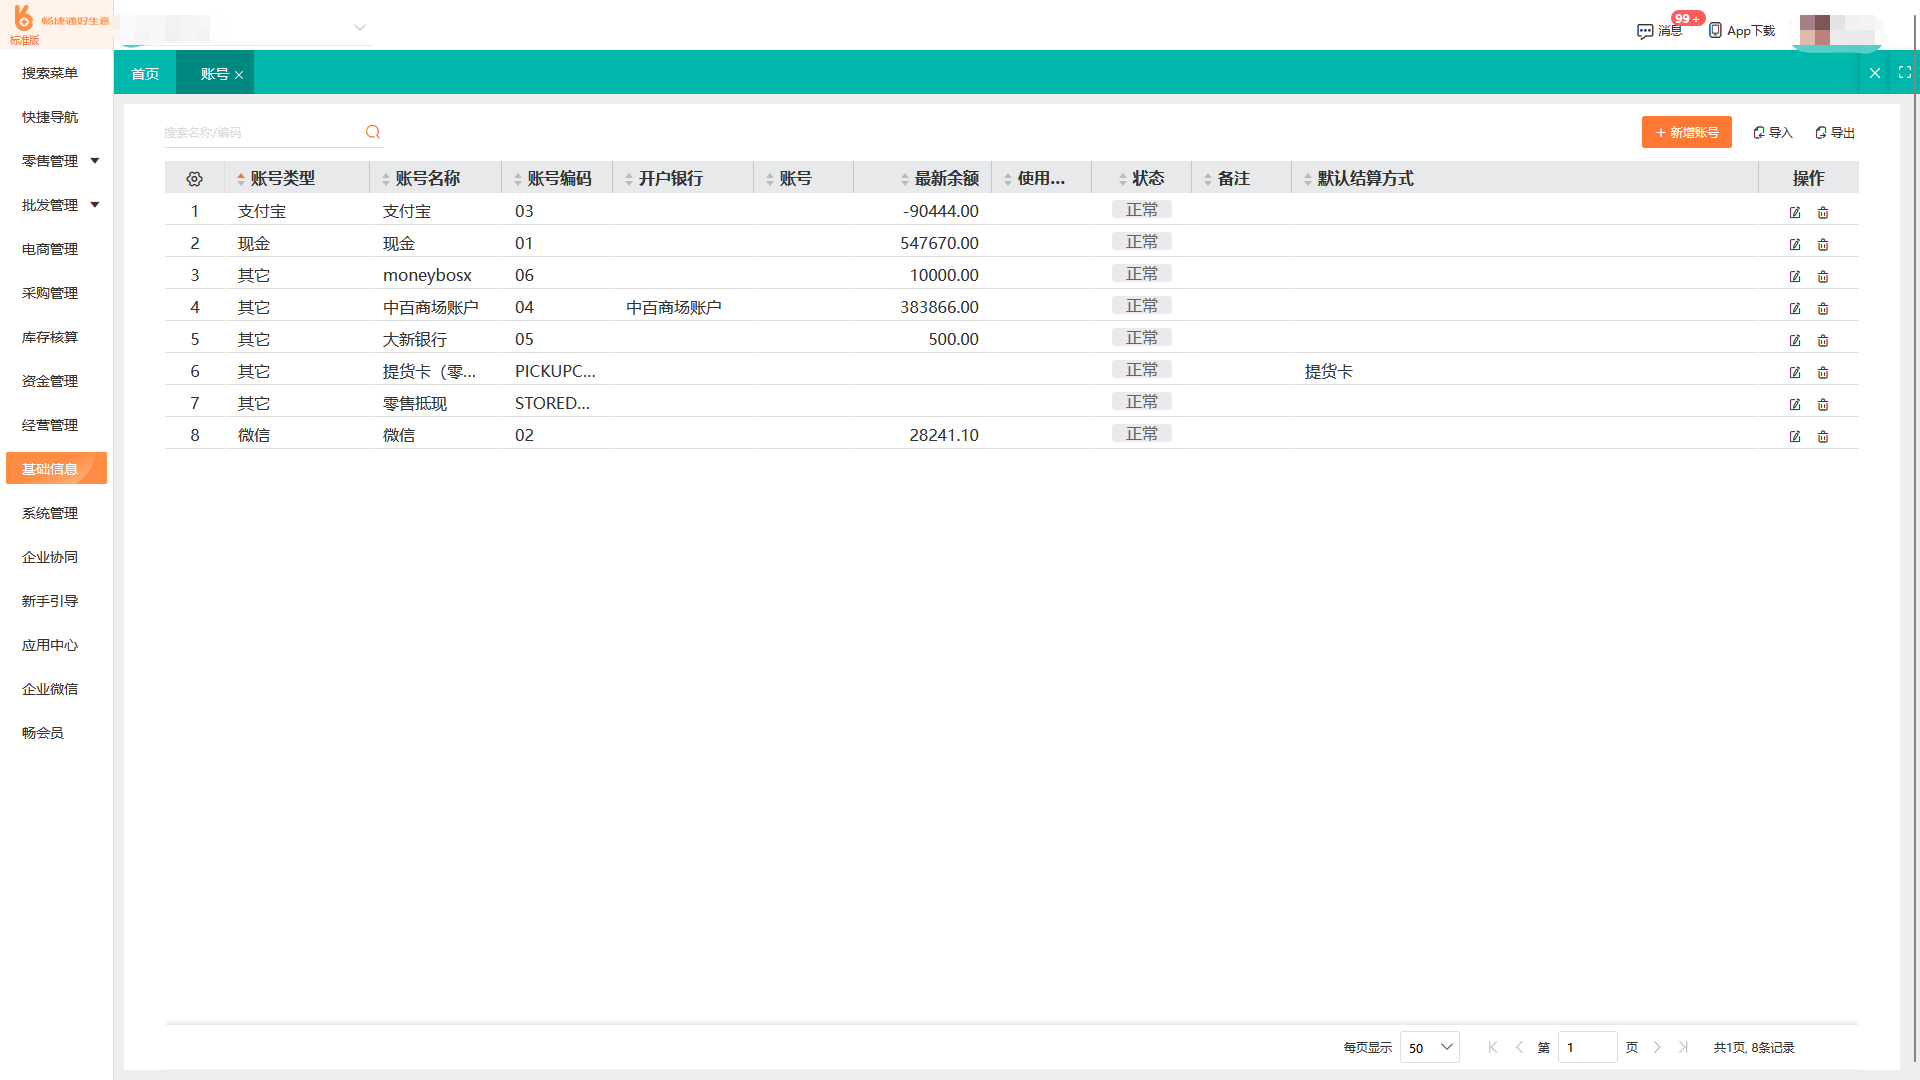Expand the per-page count selector showing 50
The height and width of the screenshot is (1080, 1920).
pos(1427,1048)
